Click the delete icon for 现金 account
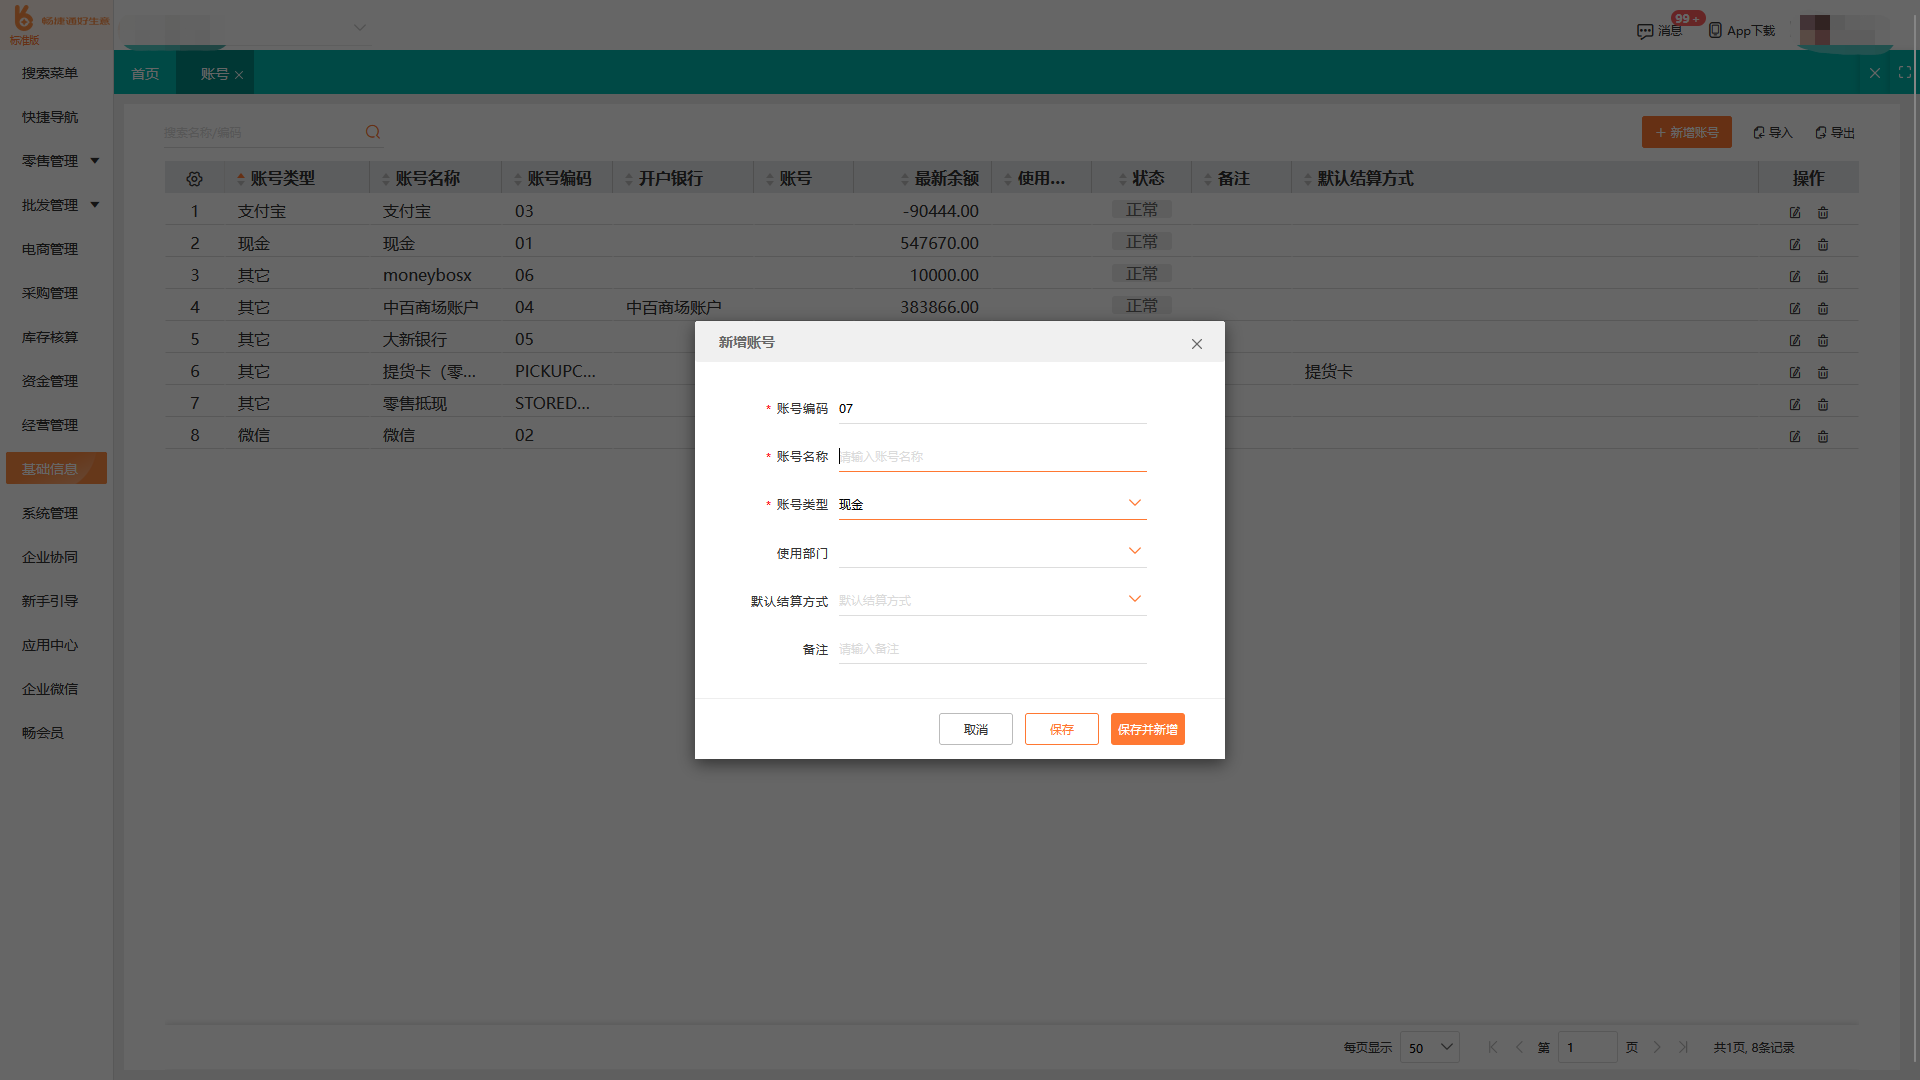 point(1824,244)
